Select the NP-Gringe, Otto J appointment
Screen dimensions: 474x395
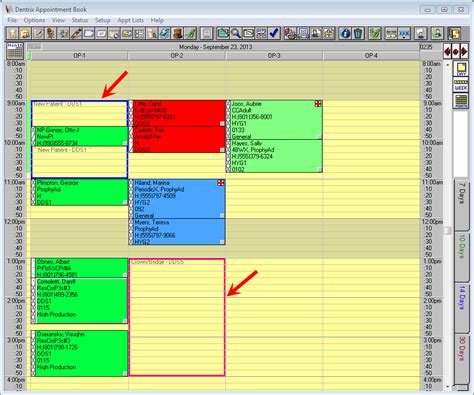79,136
